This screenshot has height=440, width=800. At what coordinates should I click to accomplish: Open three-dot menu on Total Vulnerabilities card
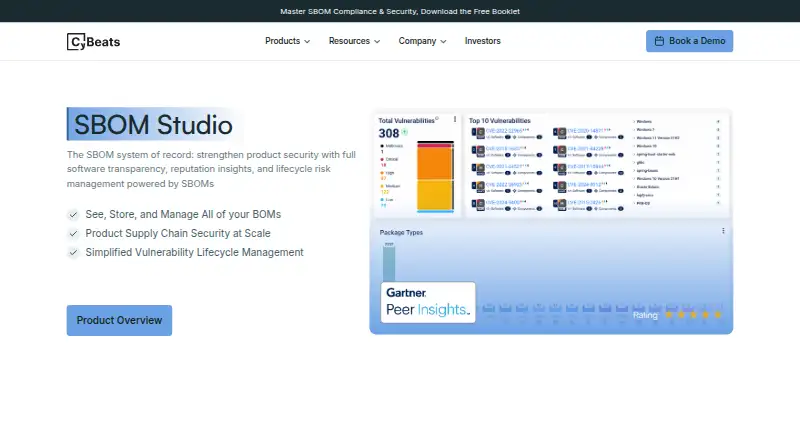pos(455,119)
